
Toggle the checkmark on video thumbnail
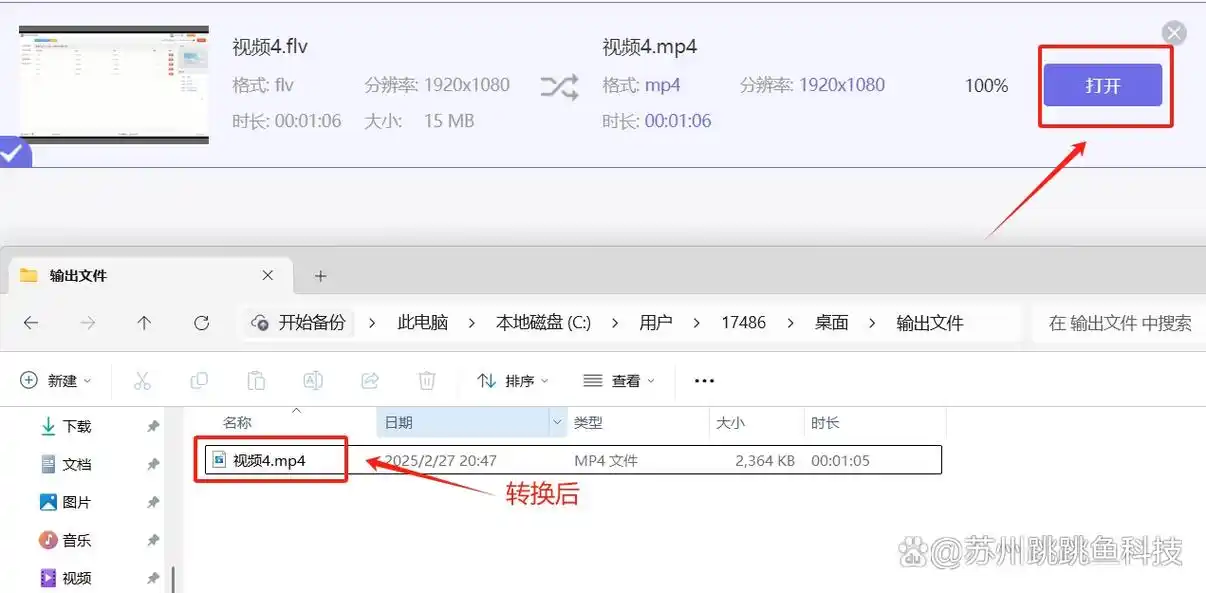click(x=13, y=154)
